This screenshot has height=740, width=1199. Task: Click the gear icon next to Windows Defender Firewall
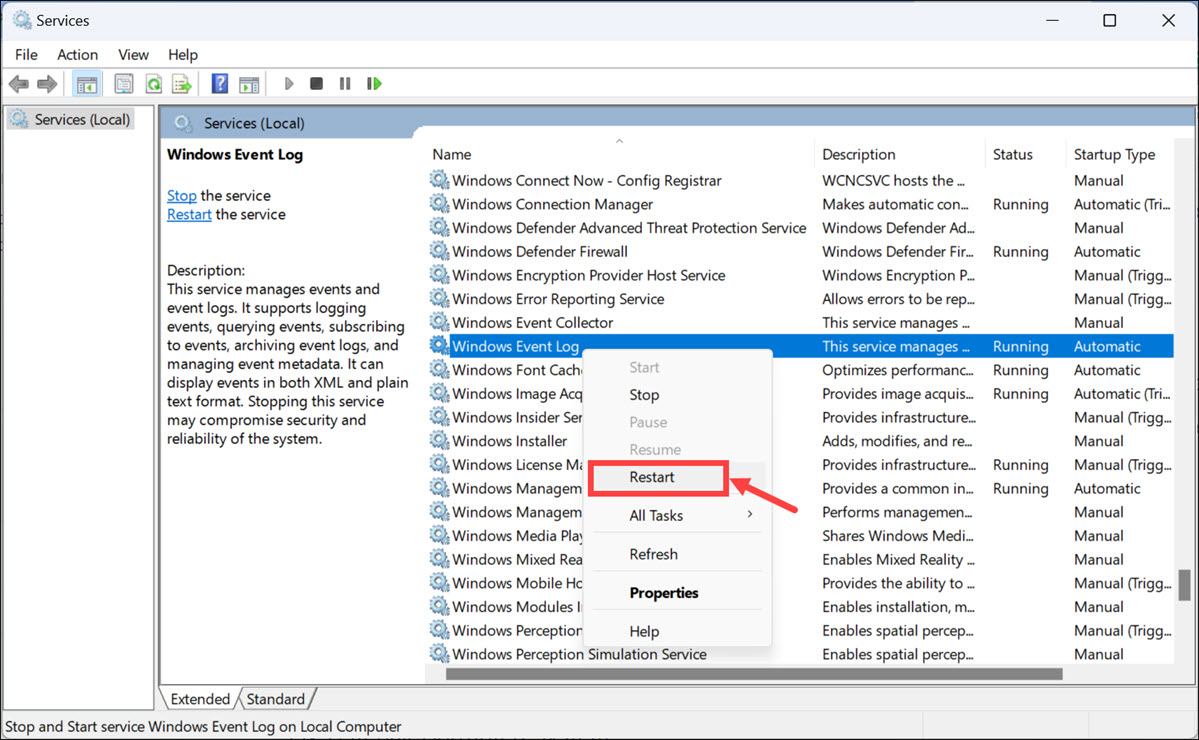438,251
